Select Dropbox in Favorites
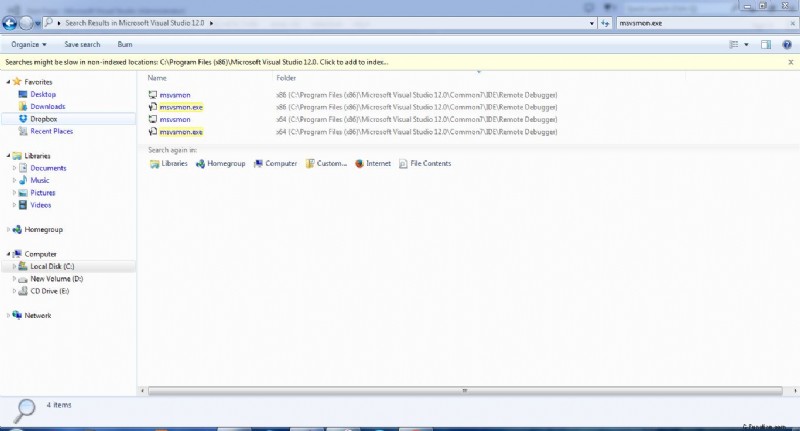This screenshot has height=431, width=800. [44, 119]
